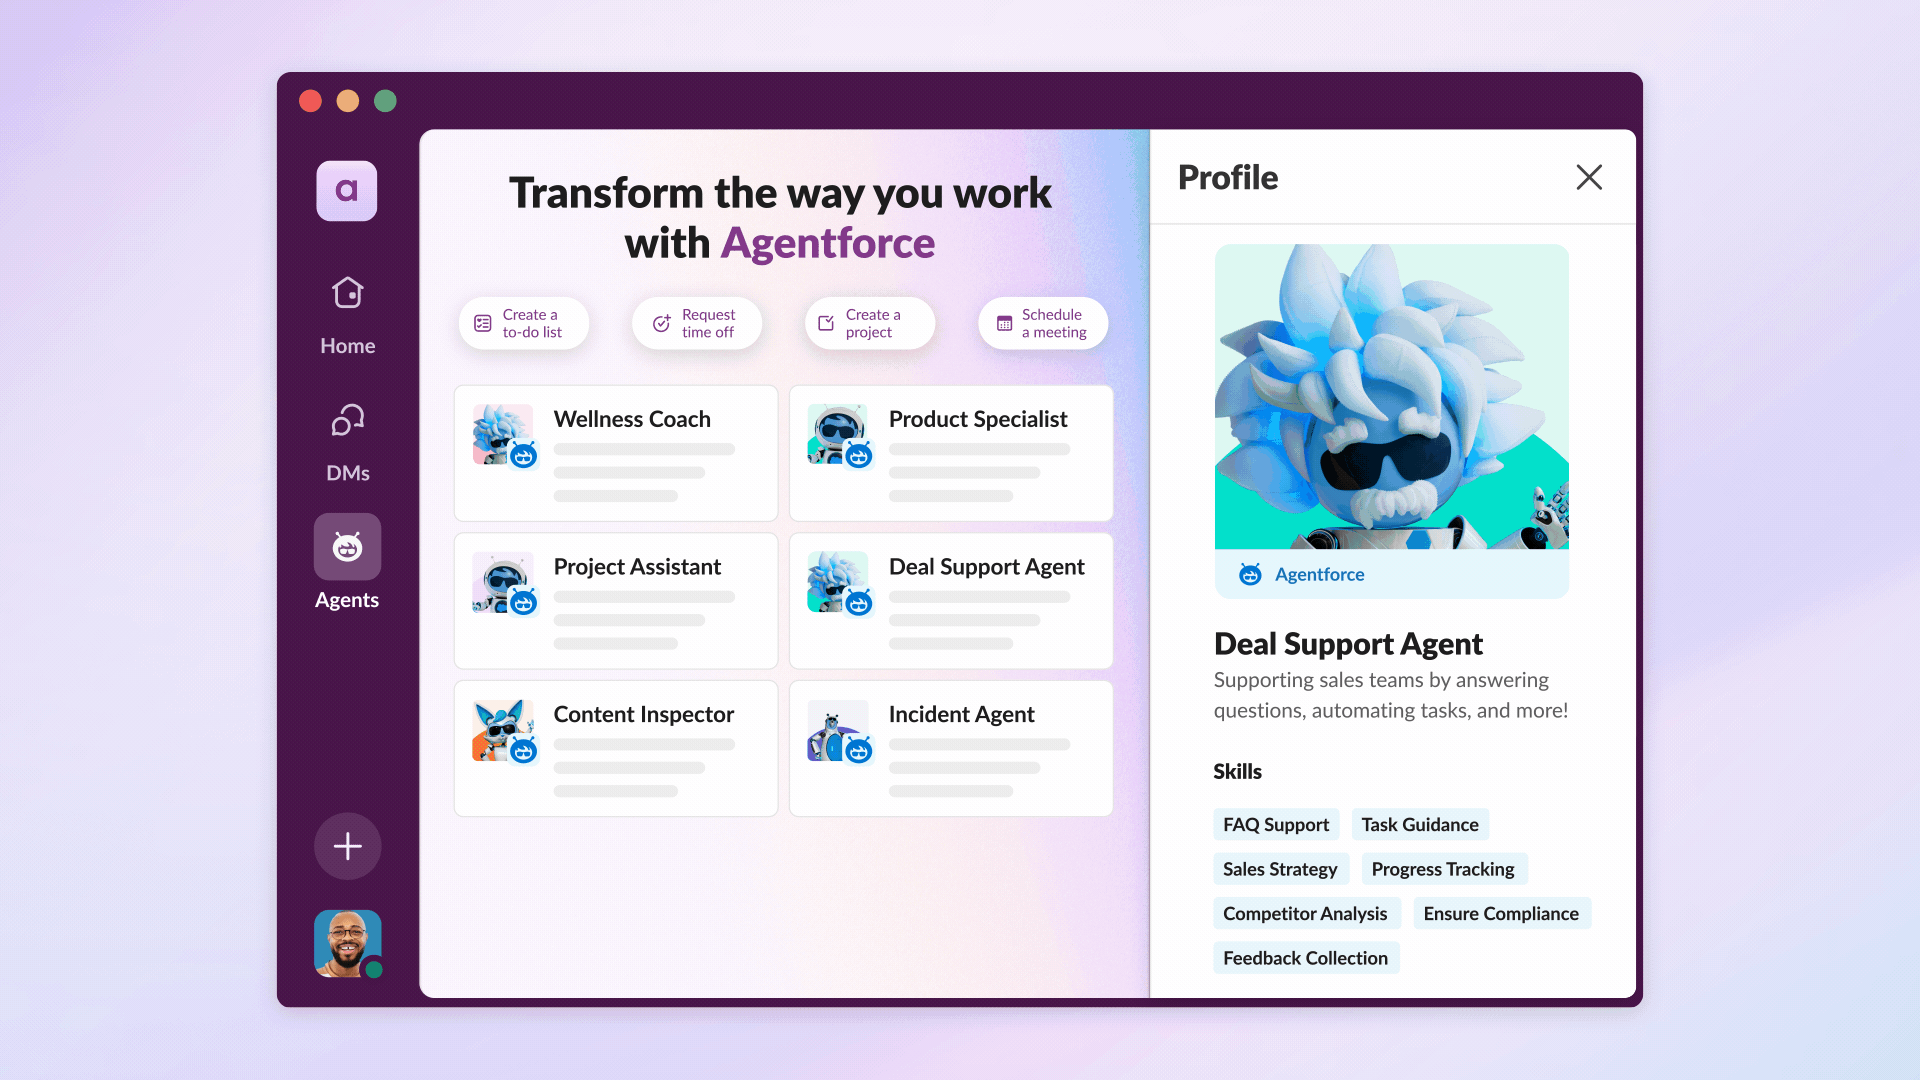This screenshot has height=1080, width=1920.
Task: Click the user profile avatar at bottom
Action: [347, 942]
